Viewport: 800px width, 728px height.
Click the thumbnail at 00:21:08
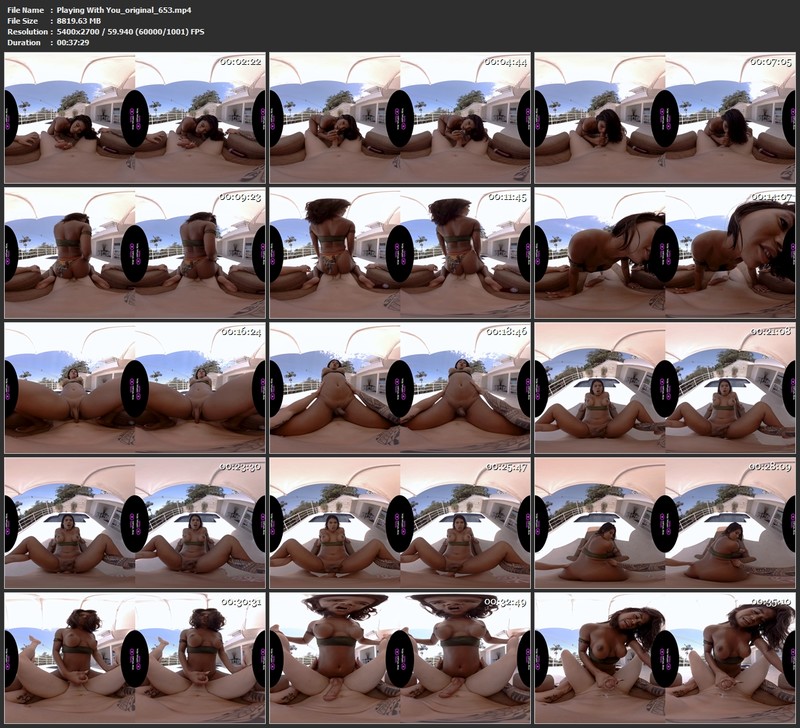tap(665, 388)
